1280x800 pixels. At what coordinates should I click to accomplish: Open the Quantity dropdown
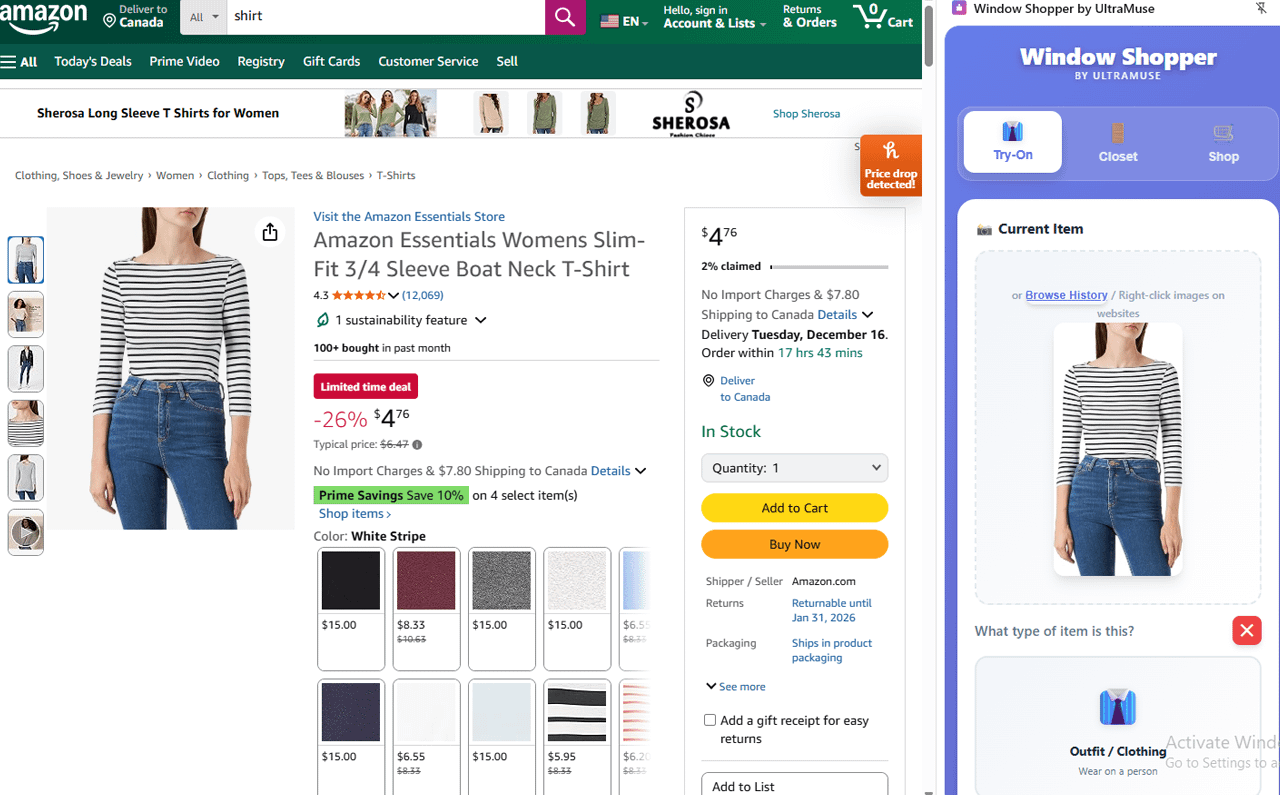tap(794, 468)
